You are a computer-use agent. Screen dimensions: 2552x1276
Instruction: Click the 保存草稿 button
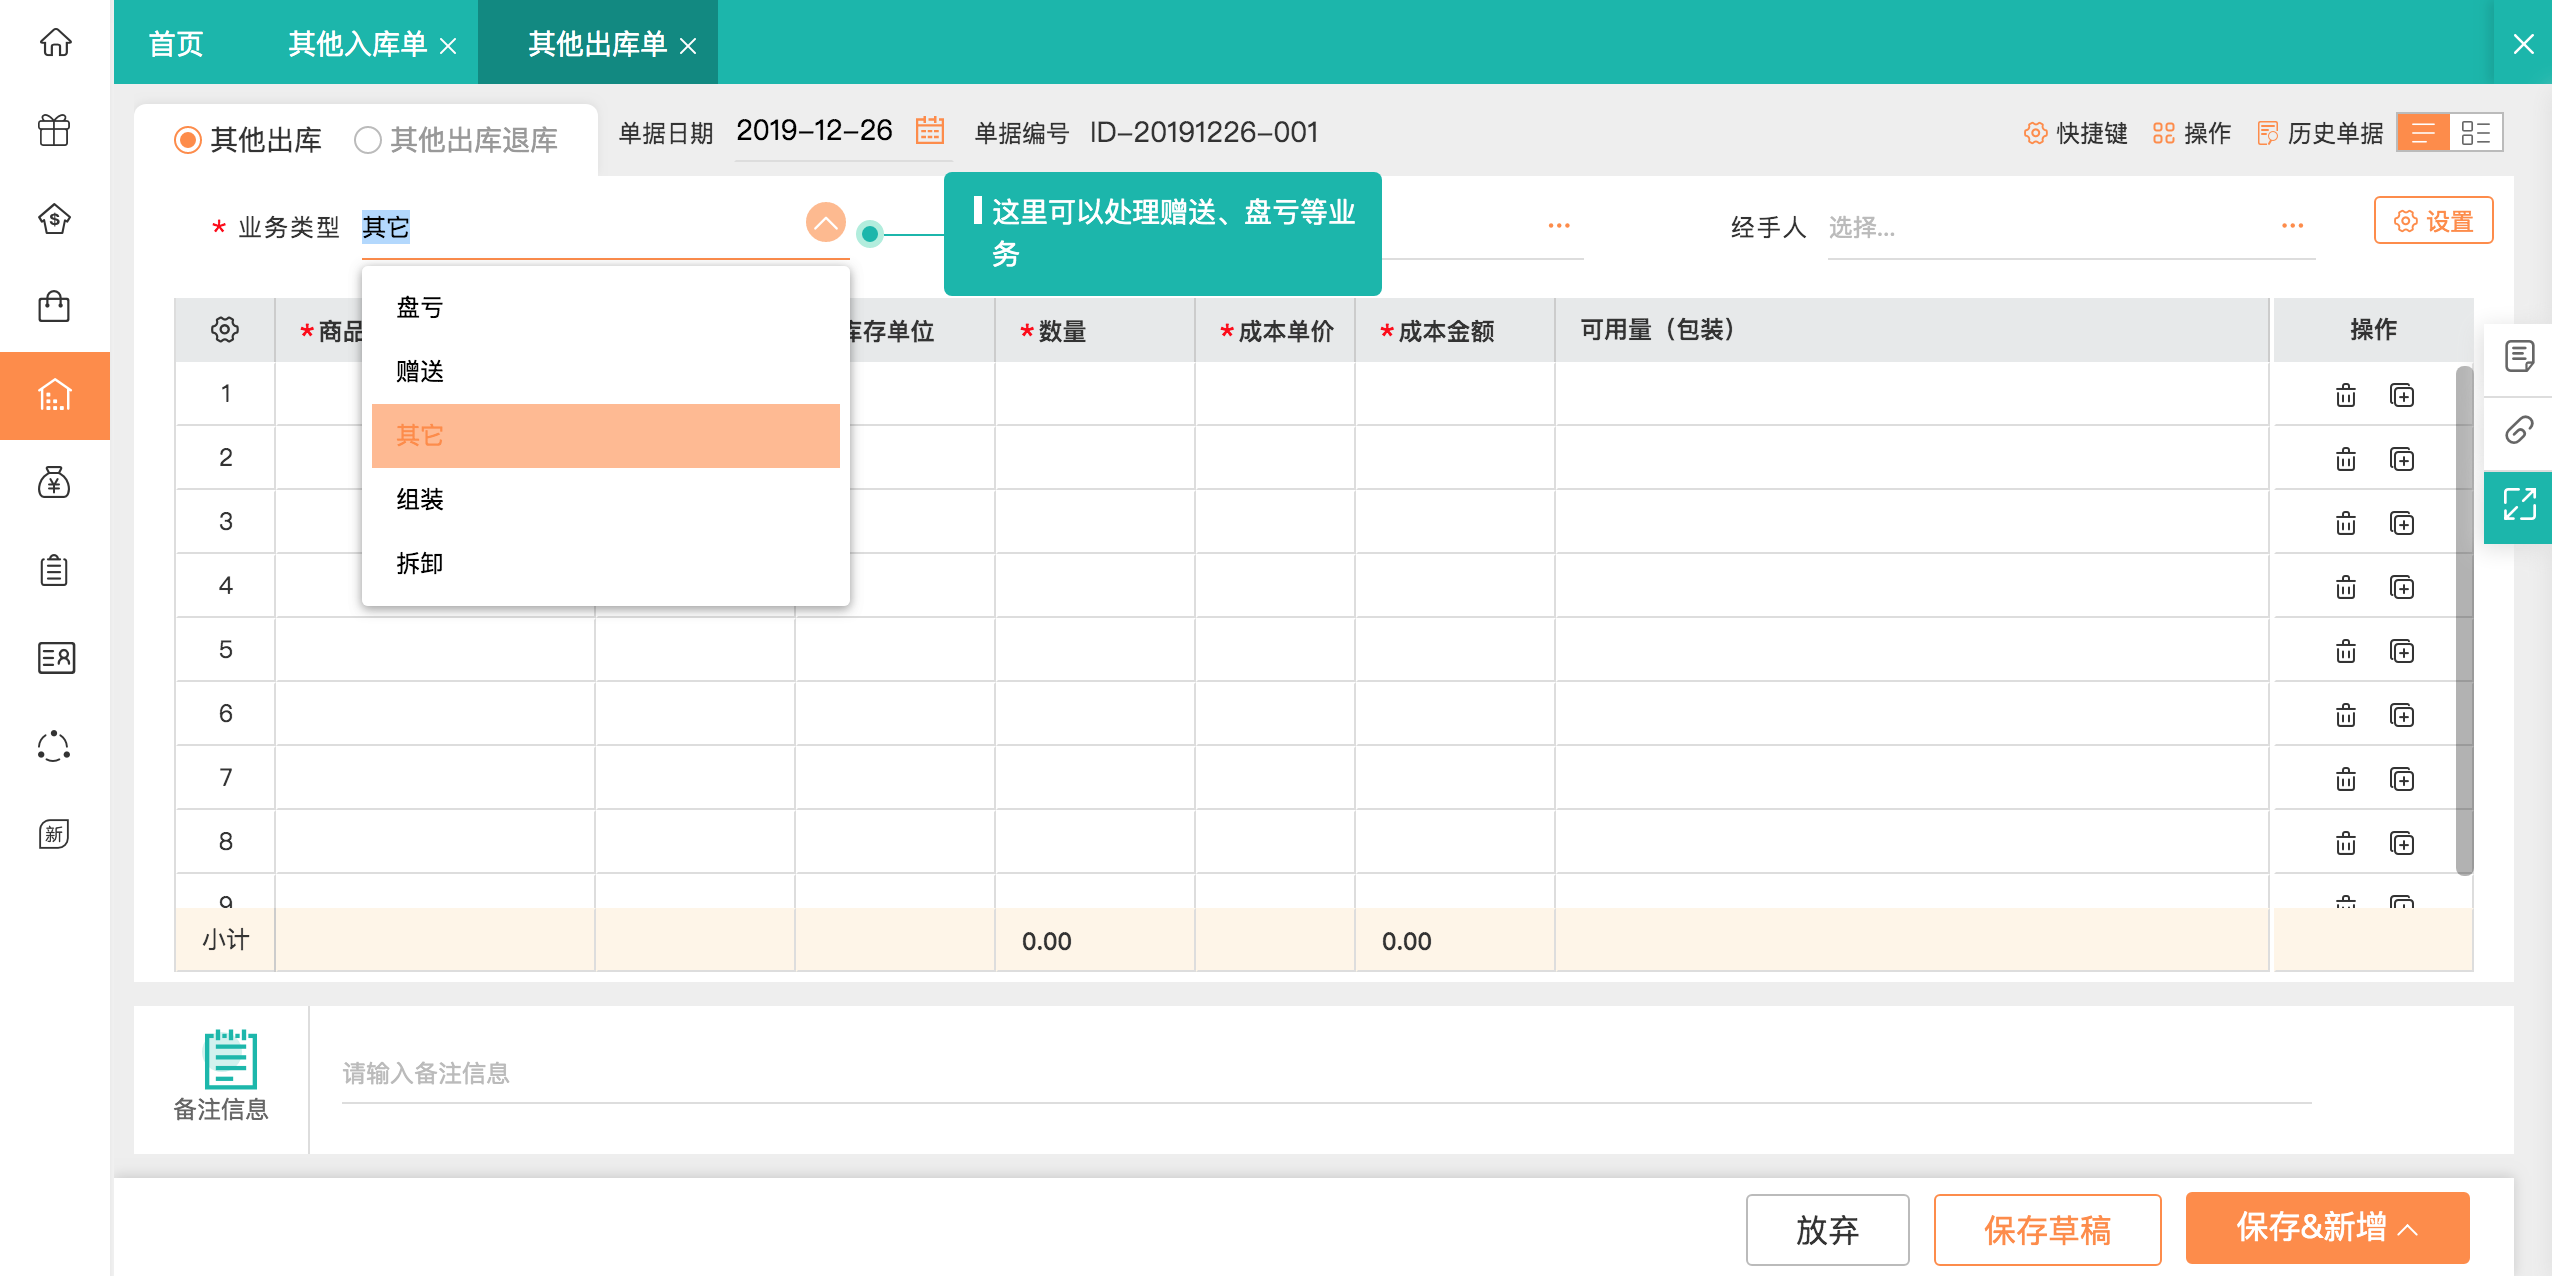[2046, 1226]
